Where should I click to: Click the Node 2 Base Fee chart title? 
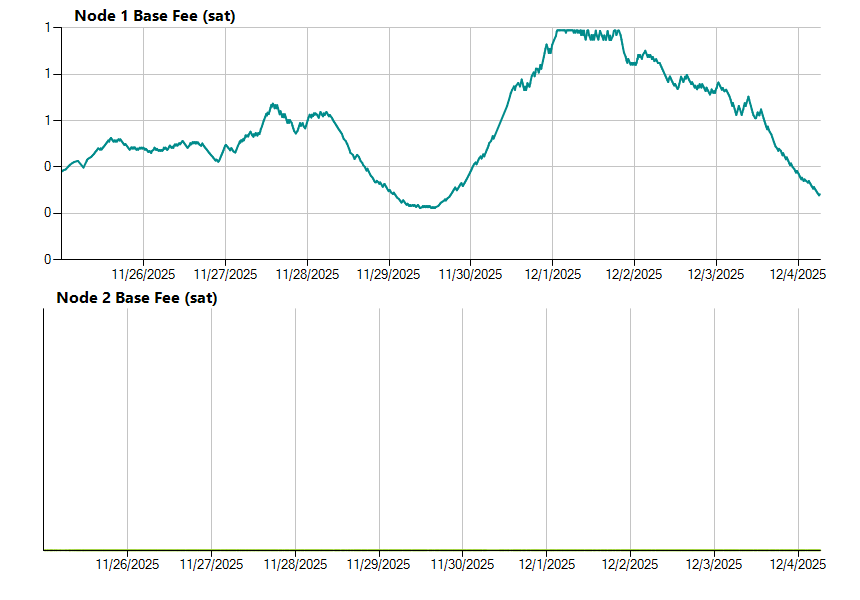click(137, 297)
